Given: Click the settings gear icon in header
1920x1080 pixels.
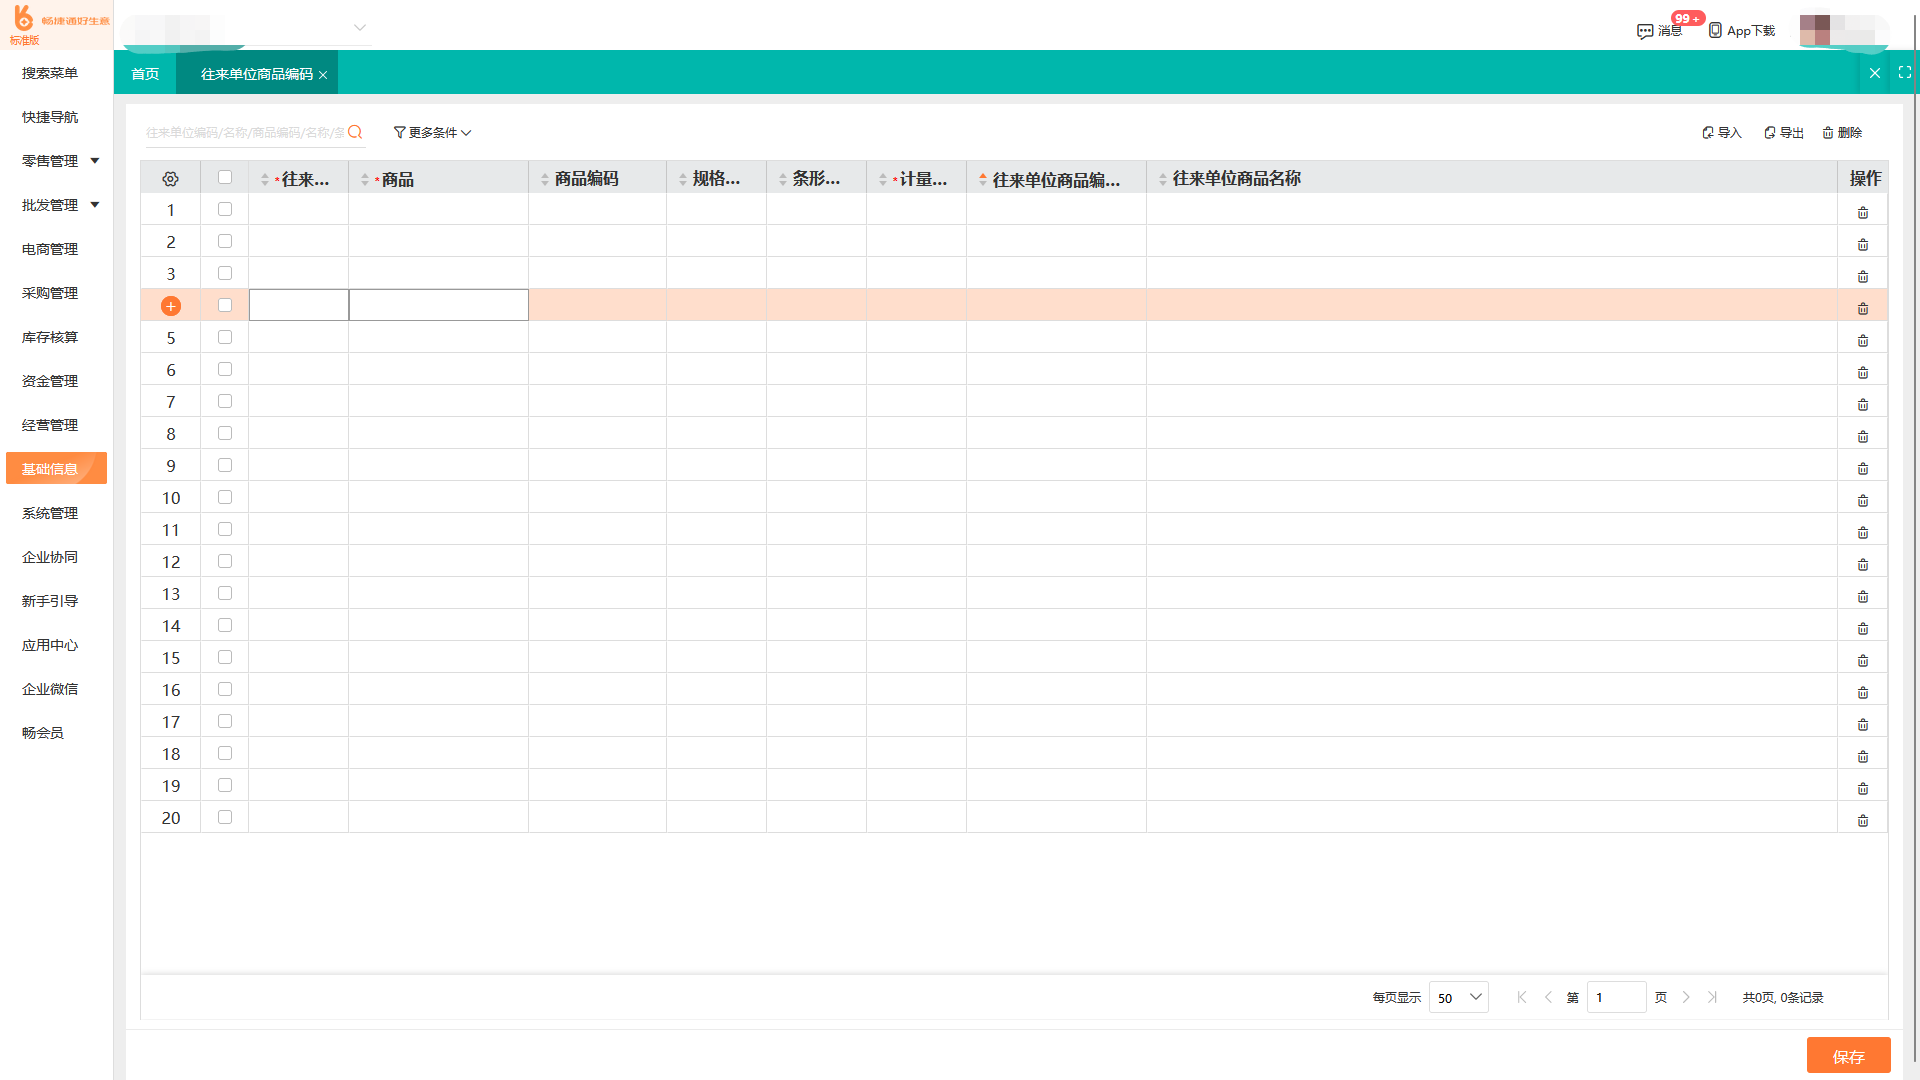Looking at the screenshot, I should point(170,178).
